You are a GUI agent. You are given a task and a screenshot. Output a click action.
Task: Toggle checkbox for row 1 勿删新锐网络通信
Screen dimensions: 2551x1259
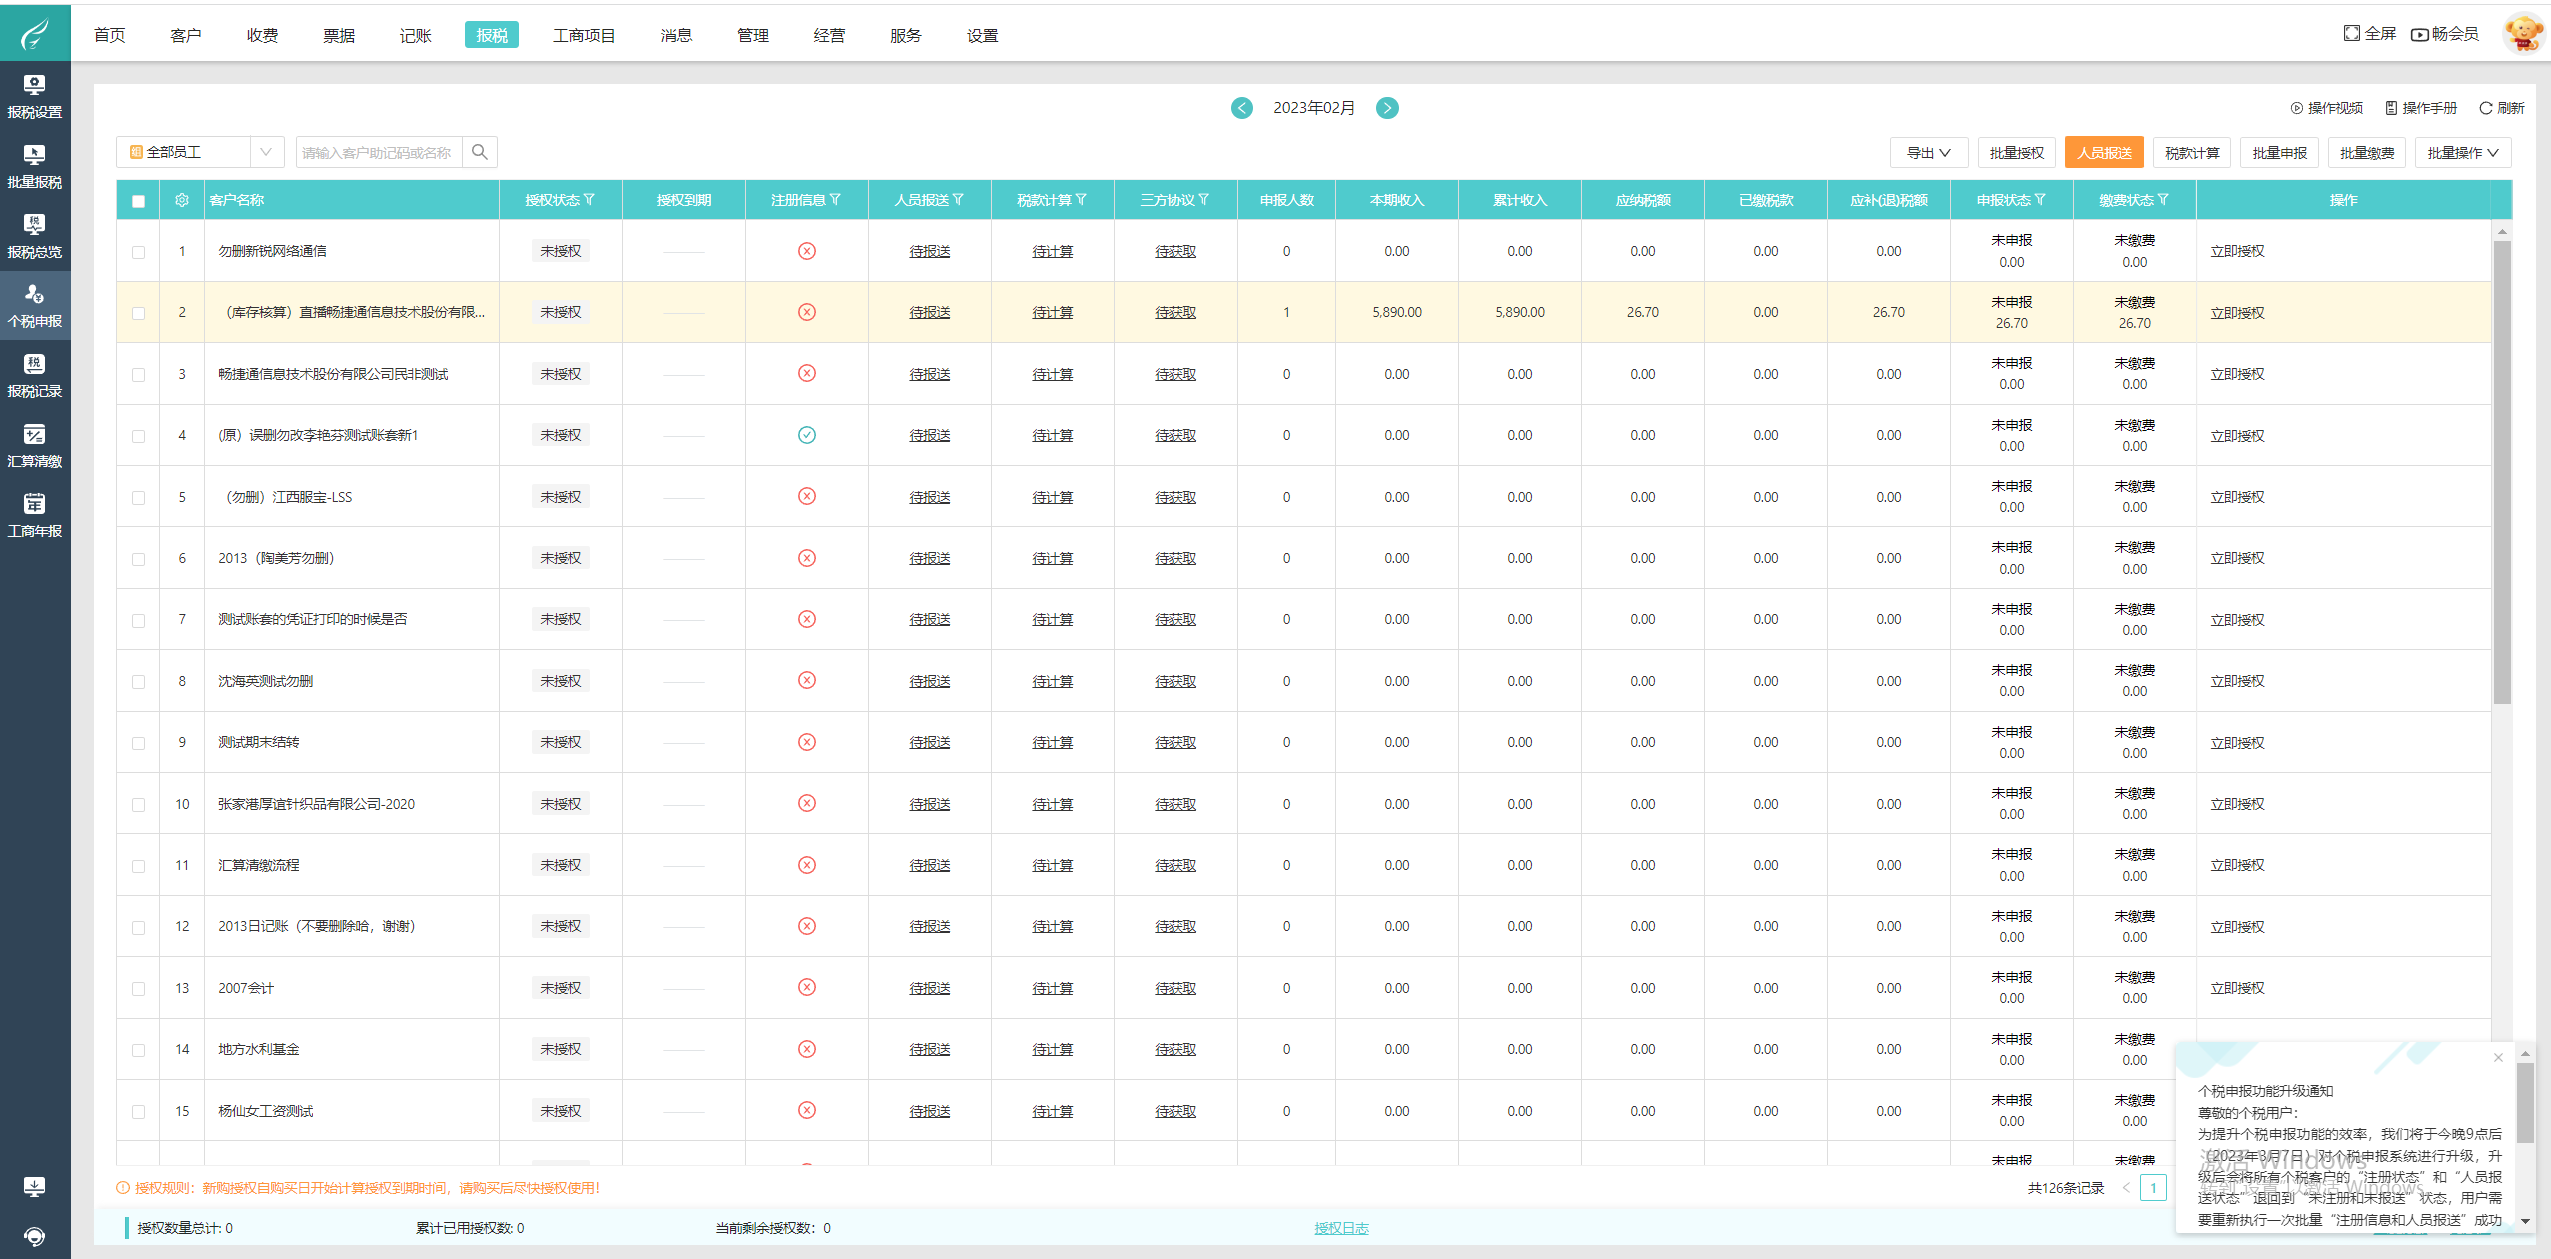(137, 250)
